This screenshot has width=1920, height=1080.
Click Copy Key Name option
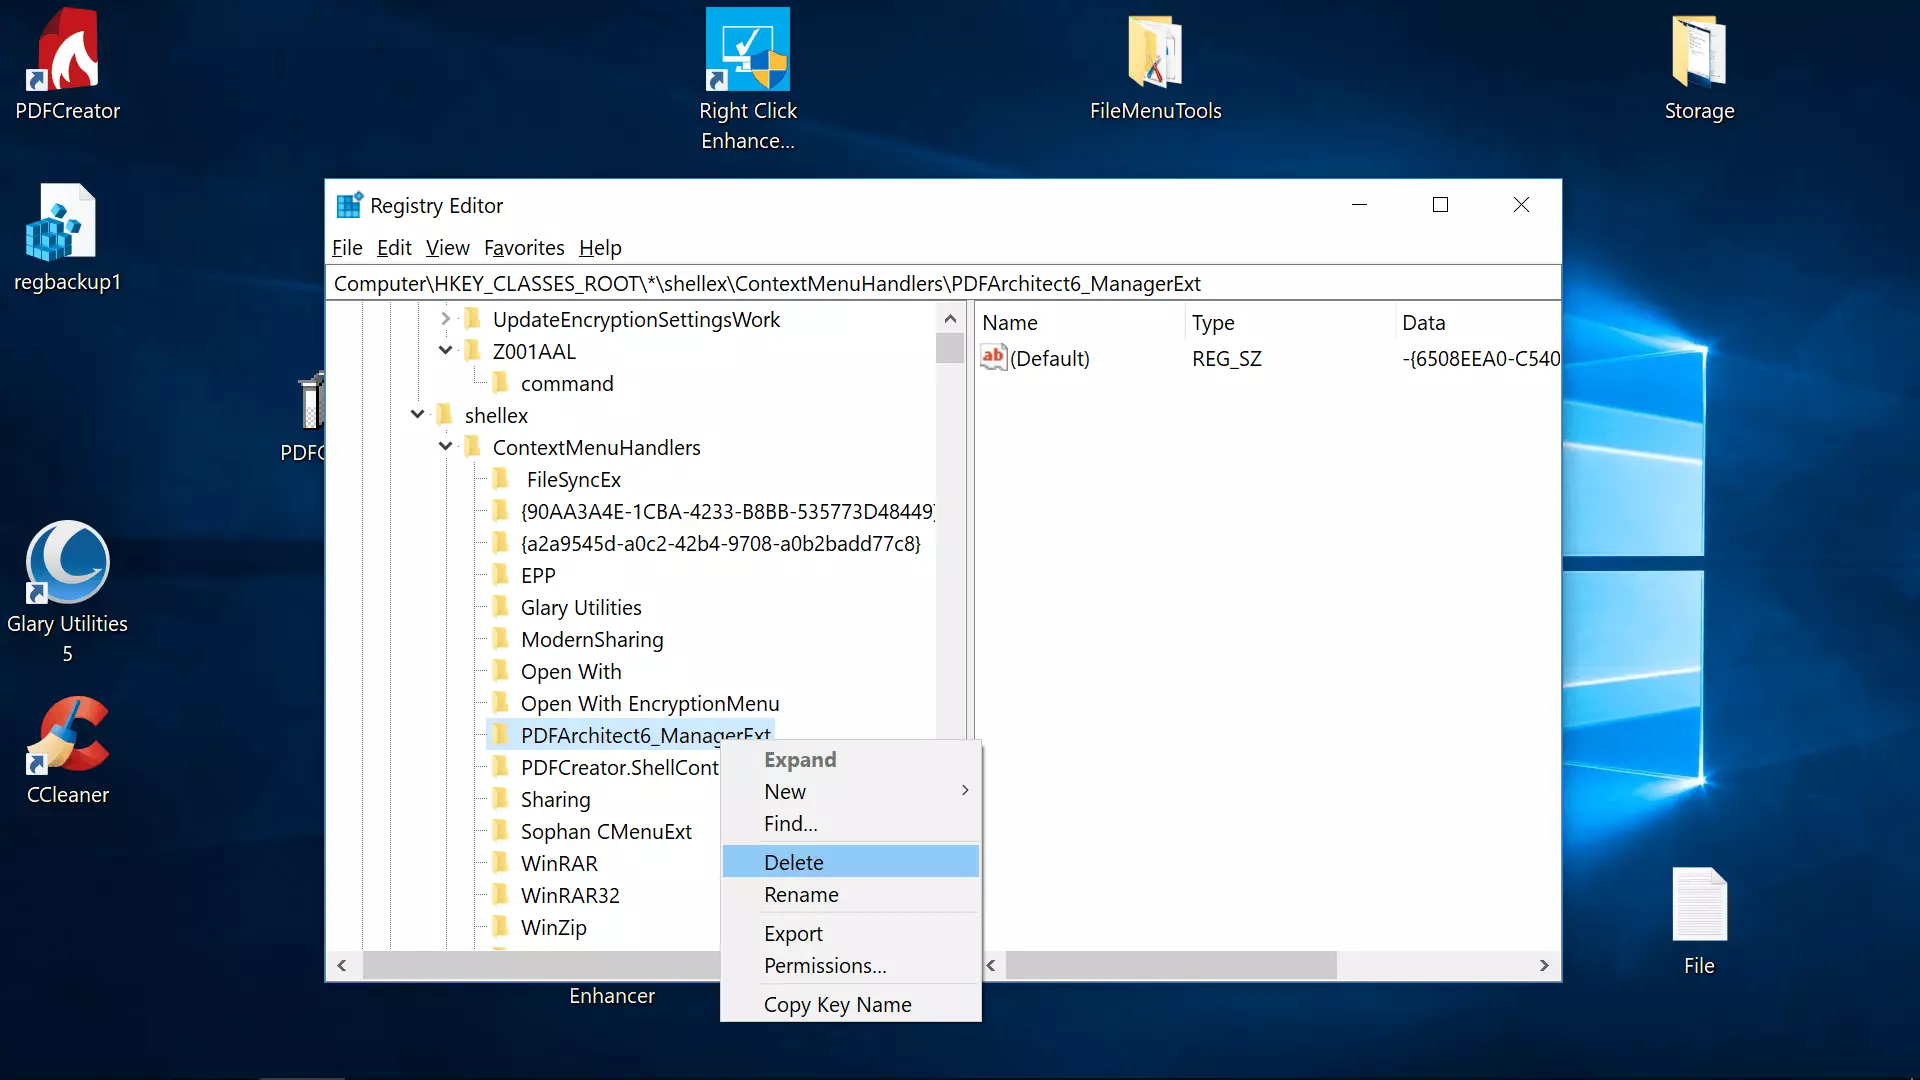click(837, 1004)
